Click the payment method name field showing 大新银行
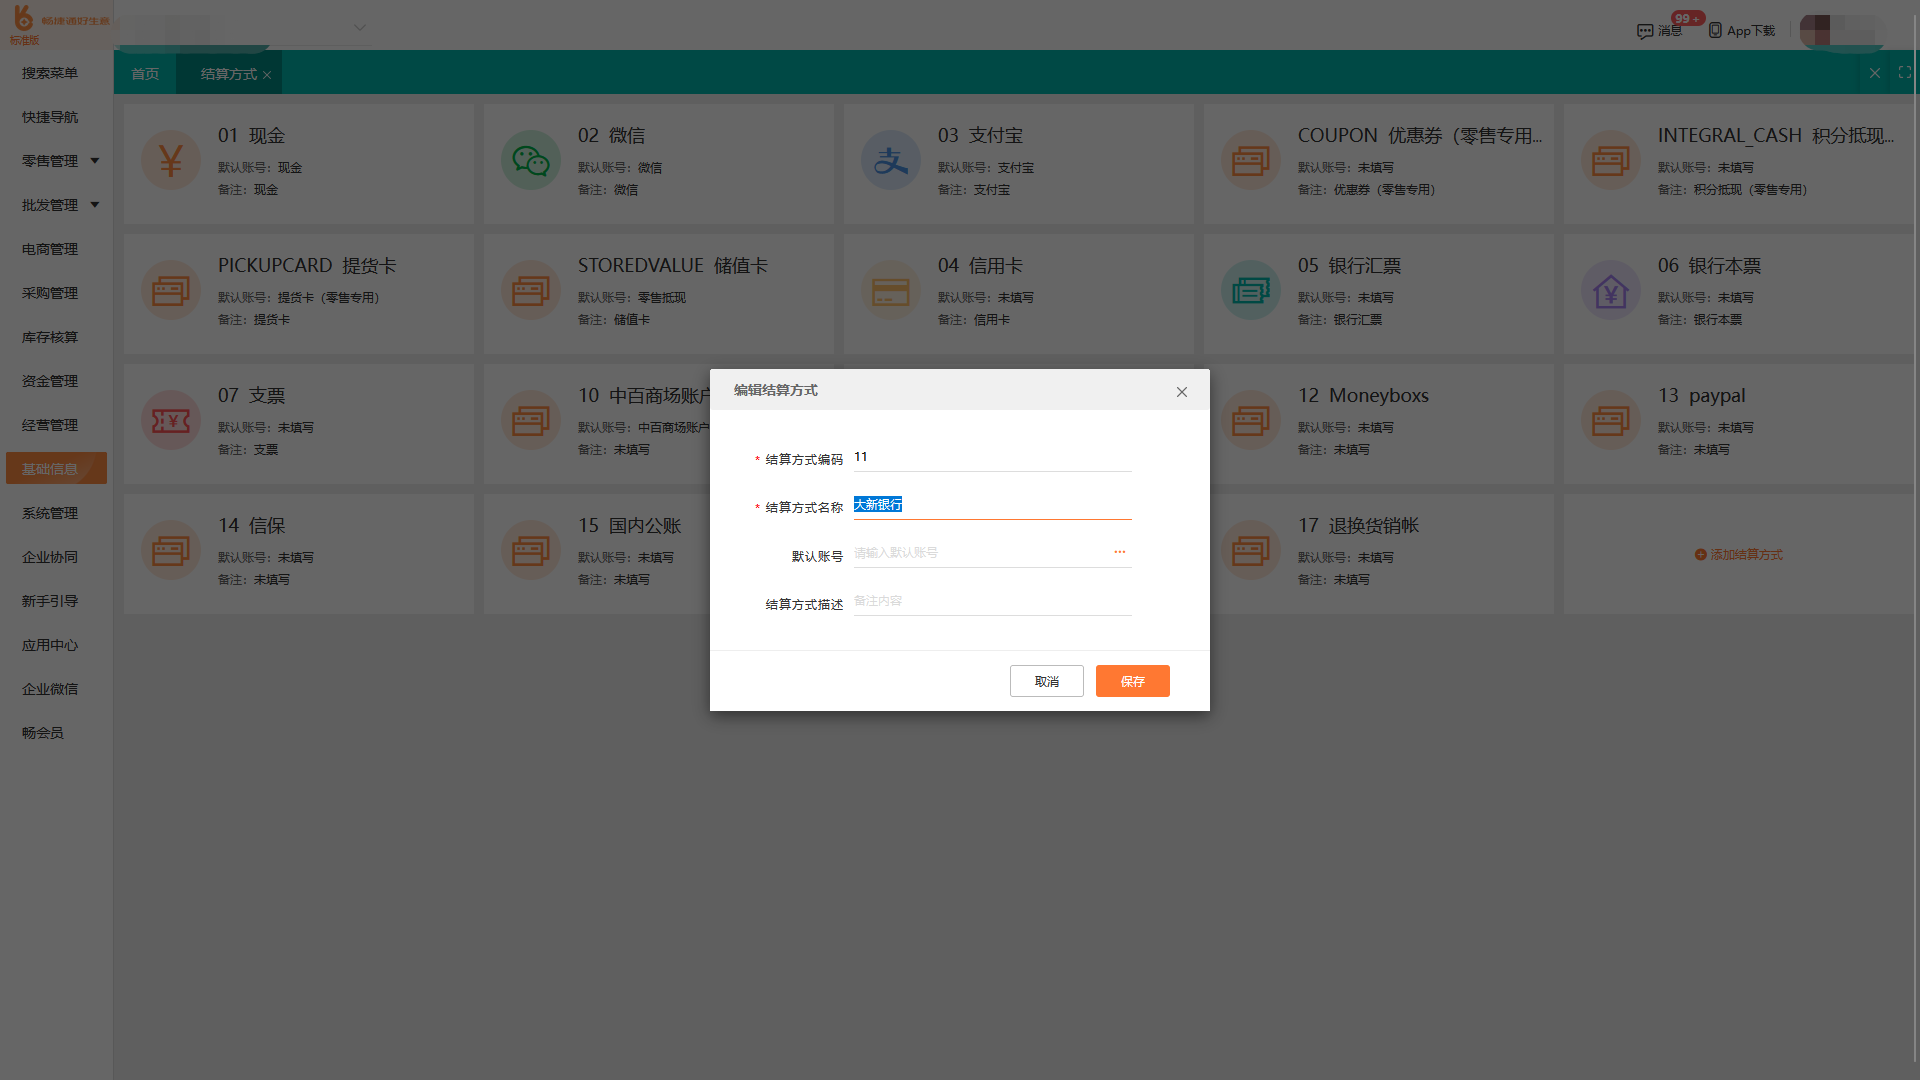1920x1080 pixels. click(x=990, y=505)
